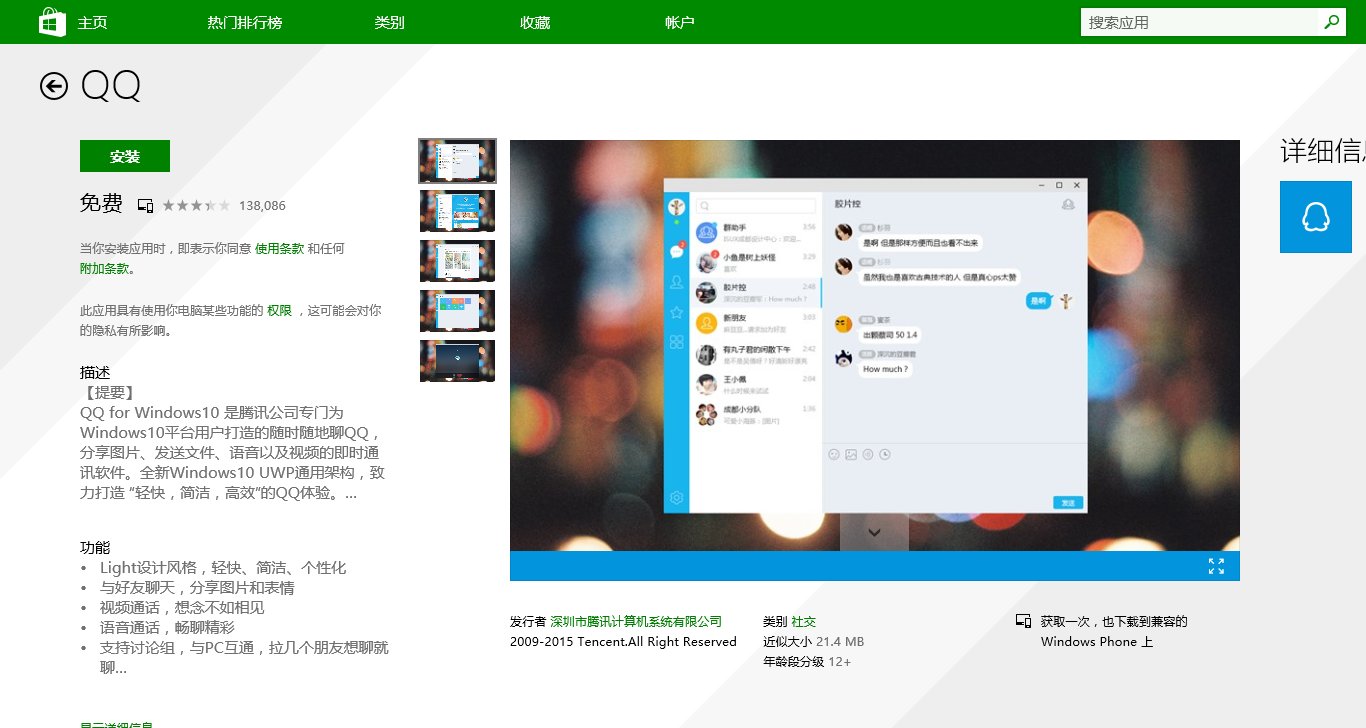Image resolution: width=1366 pixels, height=728 pixels.
Task: Click the down chevron below the preview screenshot
Action: pos(874,531)
